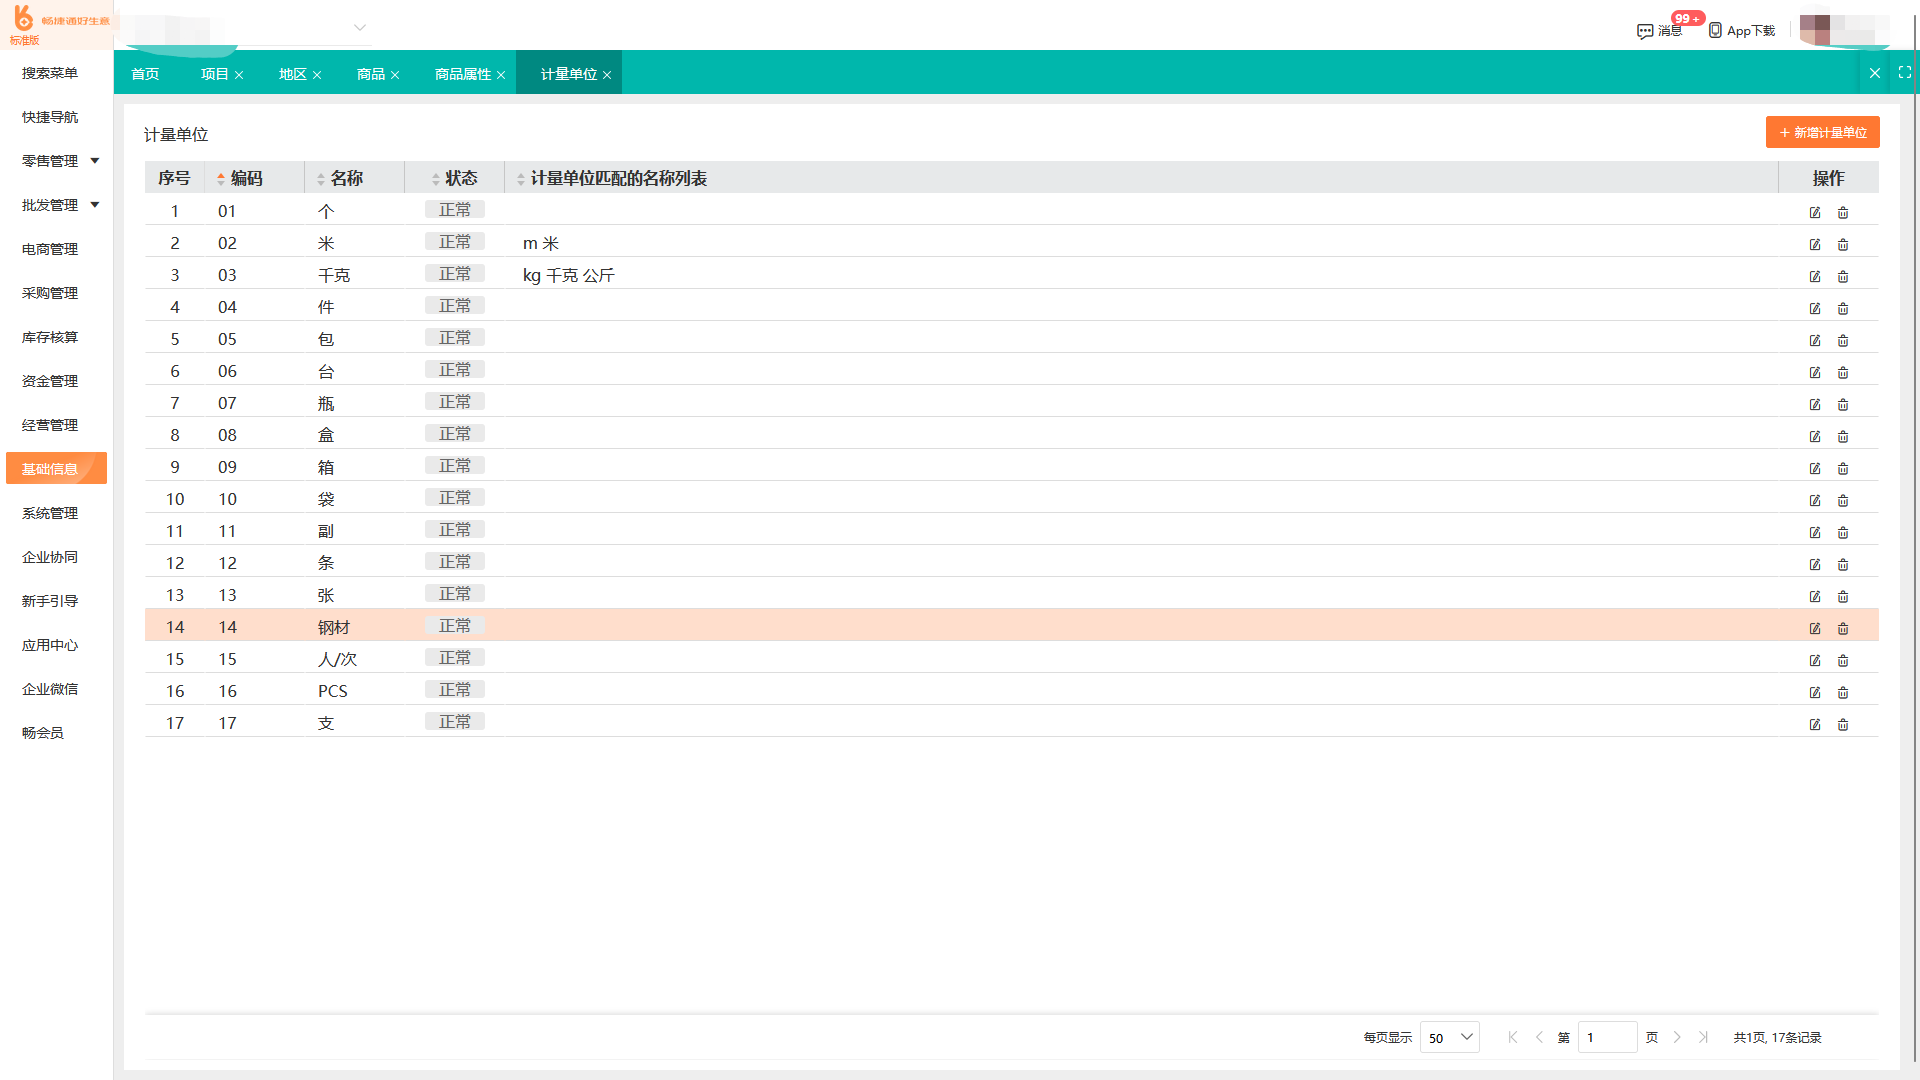The width and height of the screenshot is (1920, 1080).
Task: Click delete icon for row 11 副
Action: (x=1844, y=531)
